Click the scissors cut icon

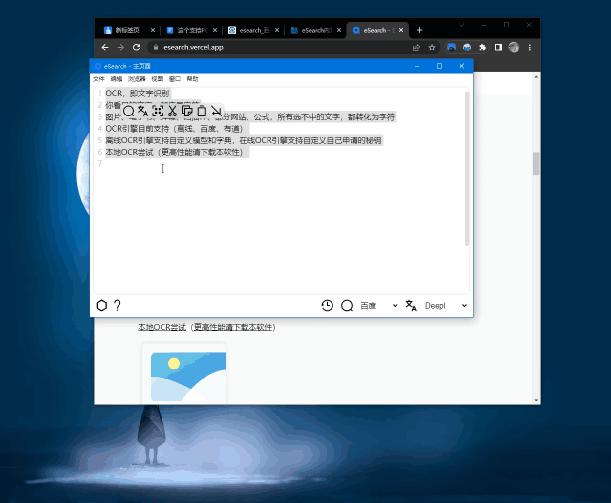(x=172, y=111)
